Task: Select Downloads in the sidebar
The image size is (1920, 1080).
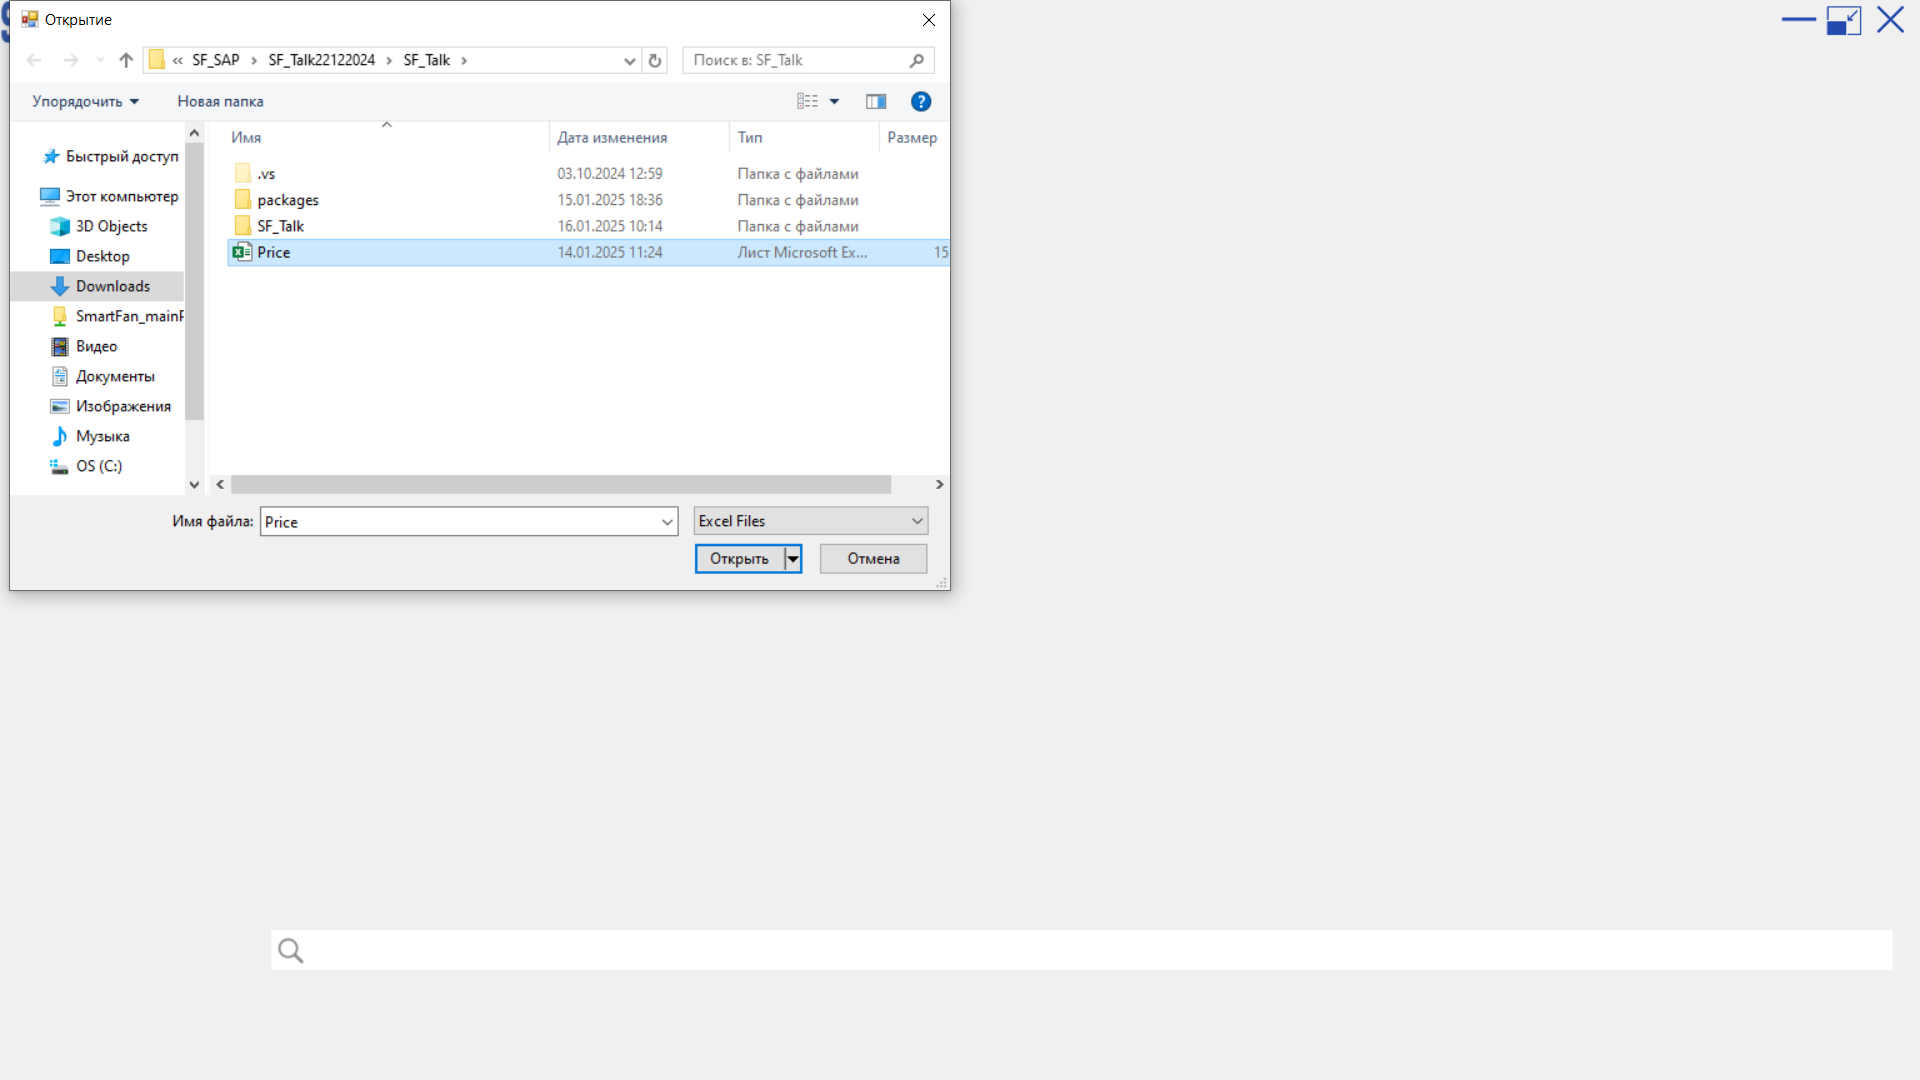Action: (x=113, y=285)
